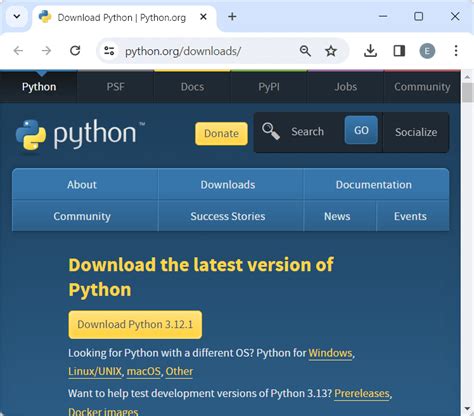Screen dimensions: 474x416
Task: Click the scrollbar down arrow
Action: click(467, 408)
